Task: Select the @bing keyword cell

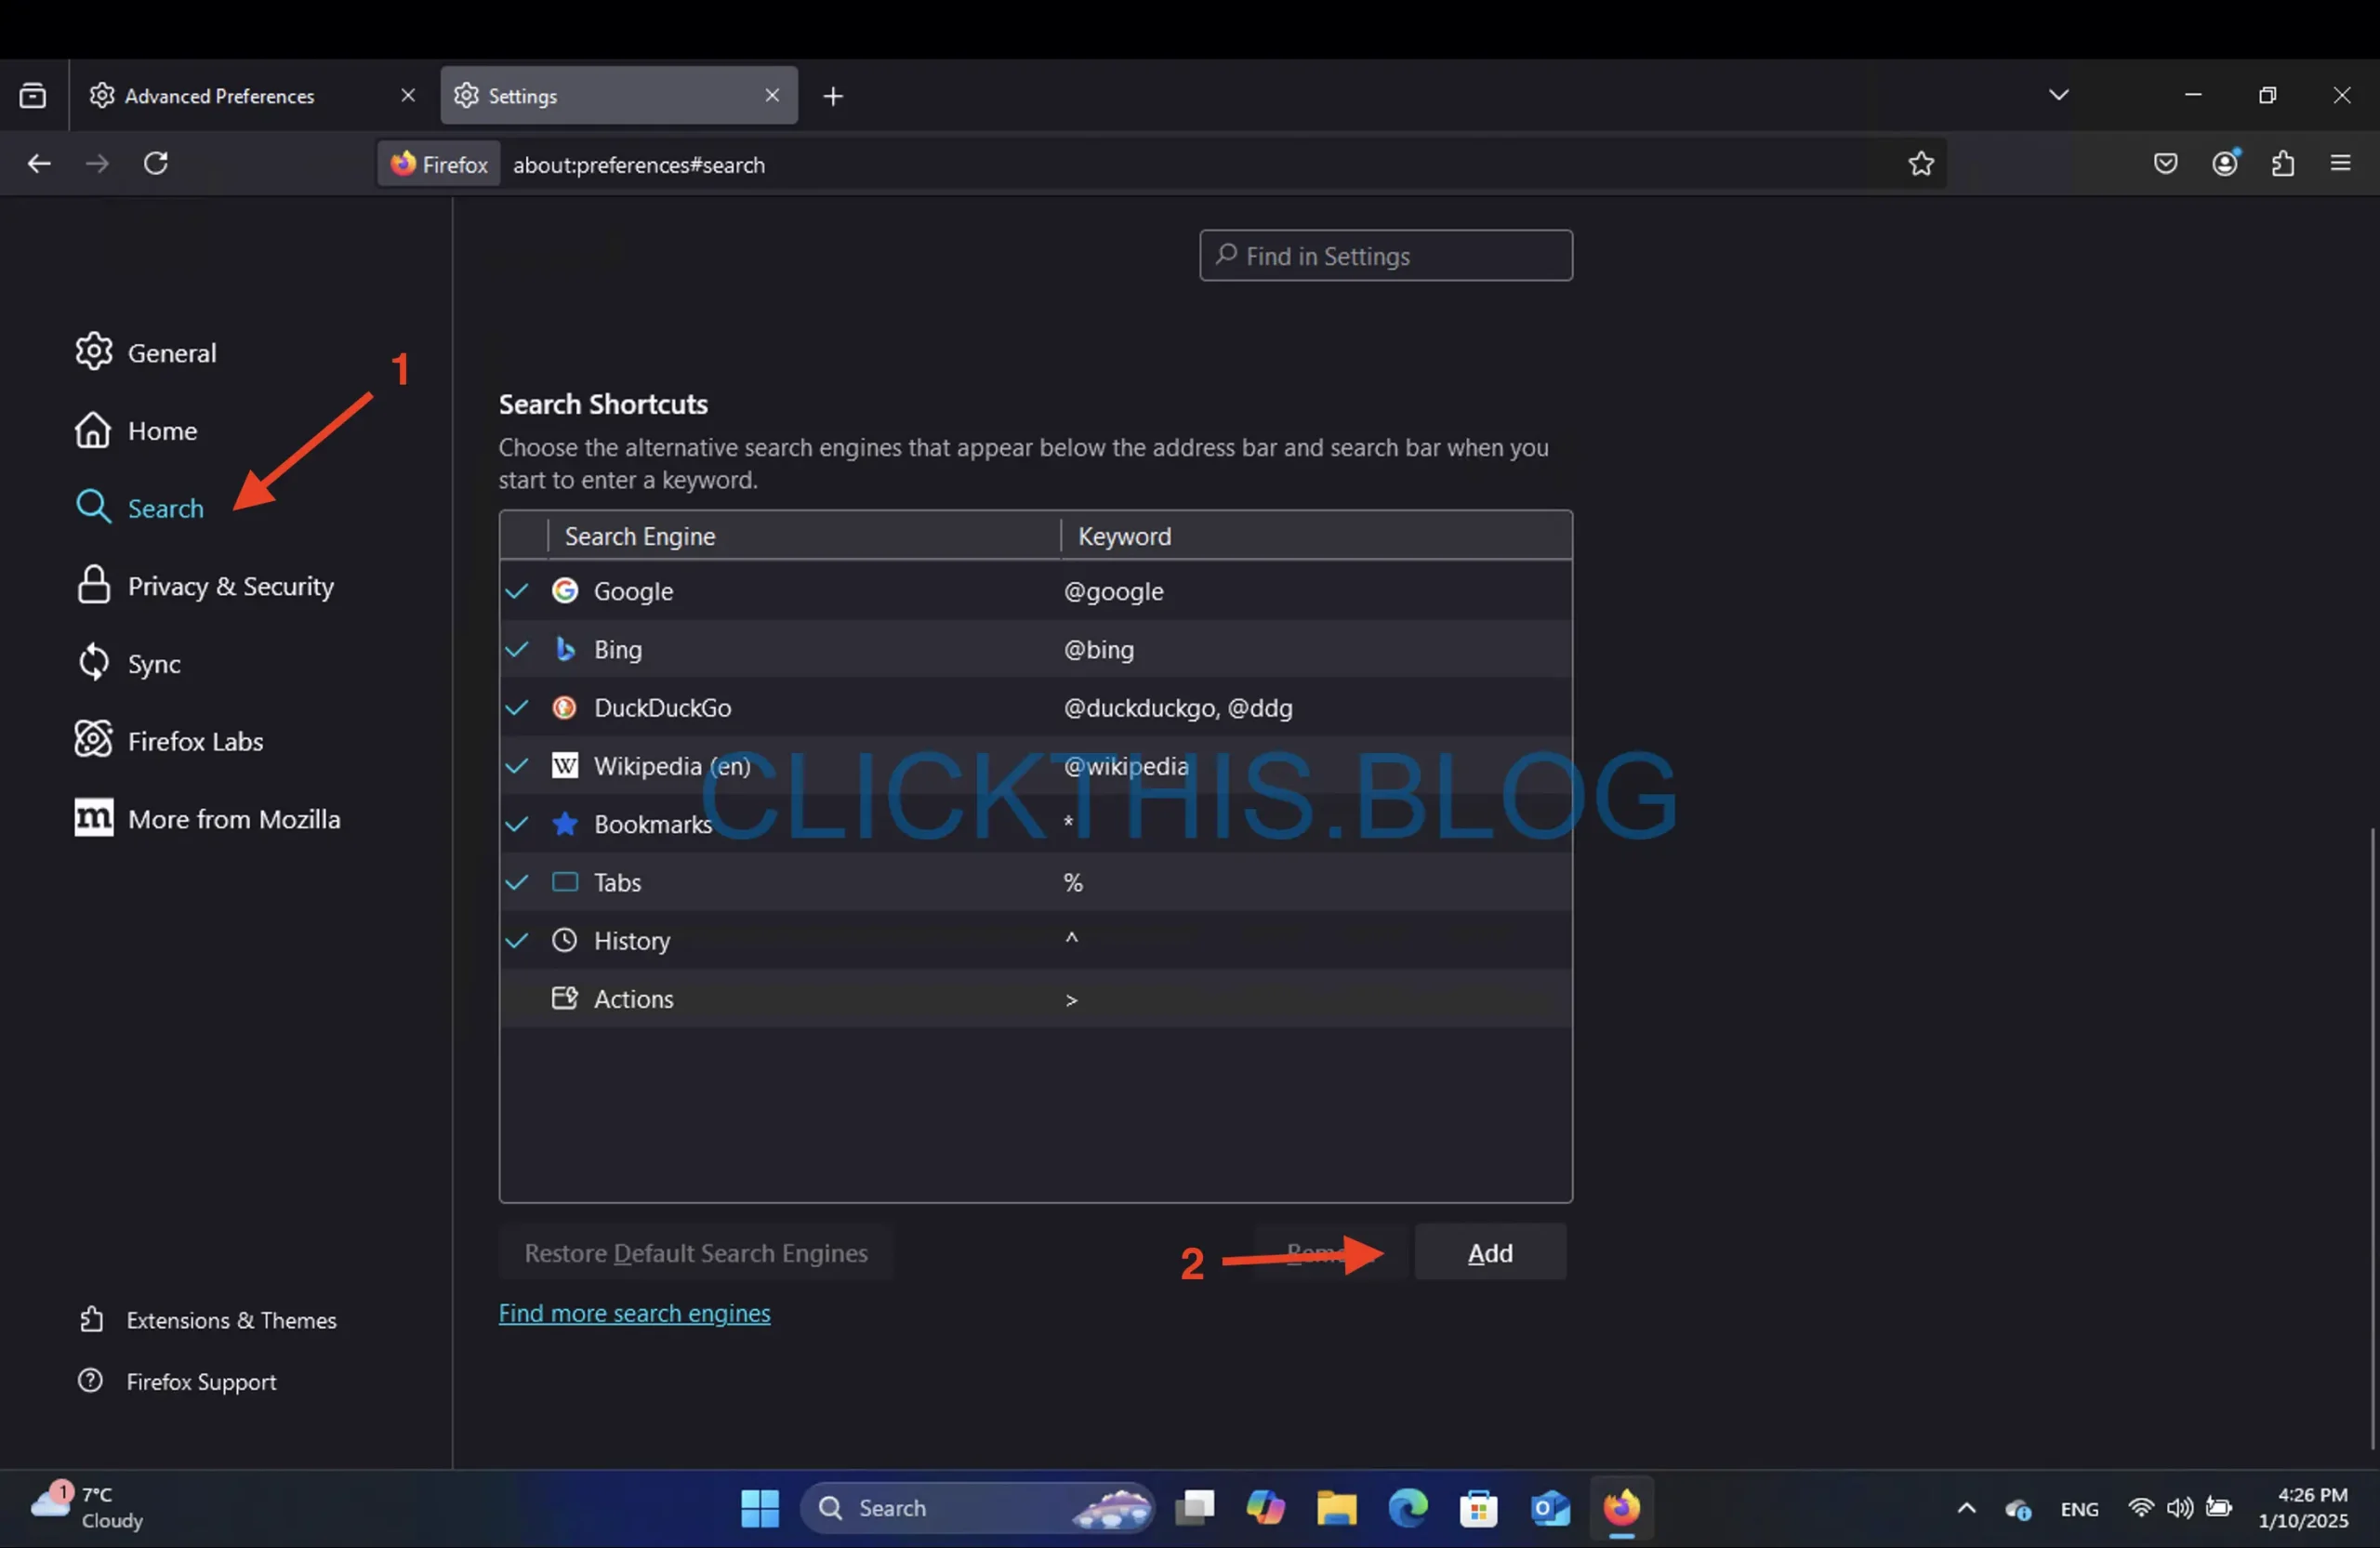Action: (x=1098, y=649)
